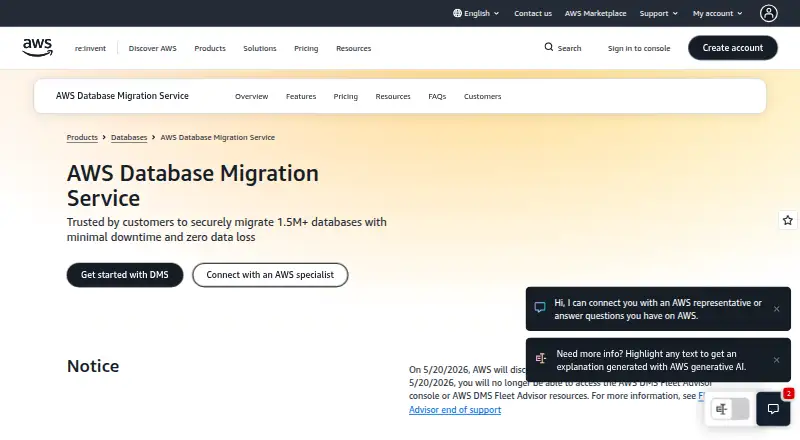Click Sign in to console
The image size is (800, 440).
[x=639, y=48]
